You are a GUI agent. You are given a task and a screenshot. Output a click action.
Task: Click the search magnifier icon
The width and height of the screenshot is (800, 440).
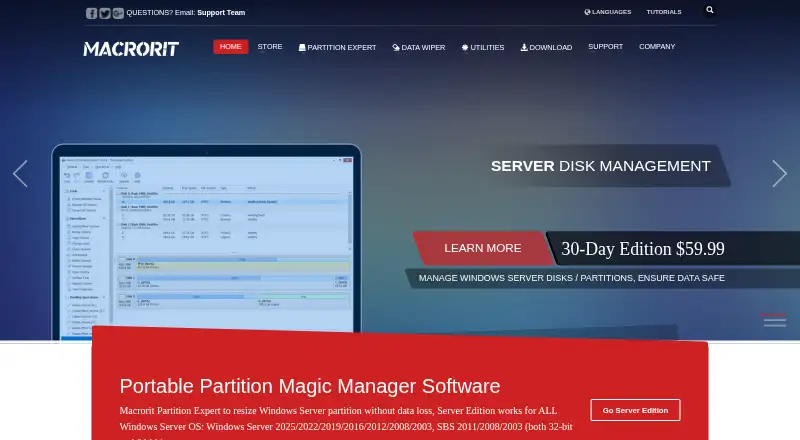[710, 10]
